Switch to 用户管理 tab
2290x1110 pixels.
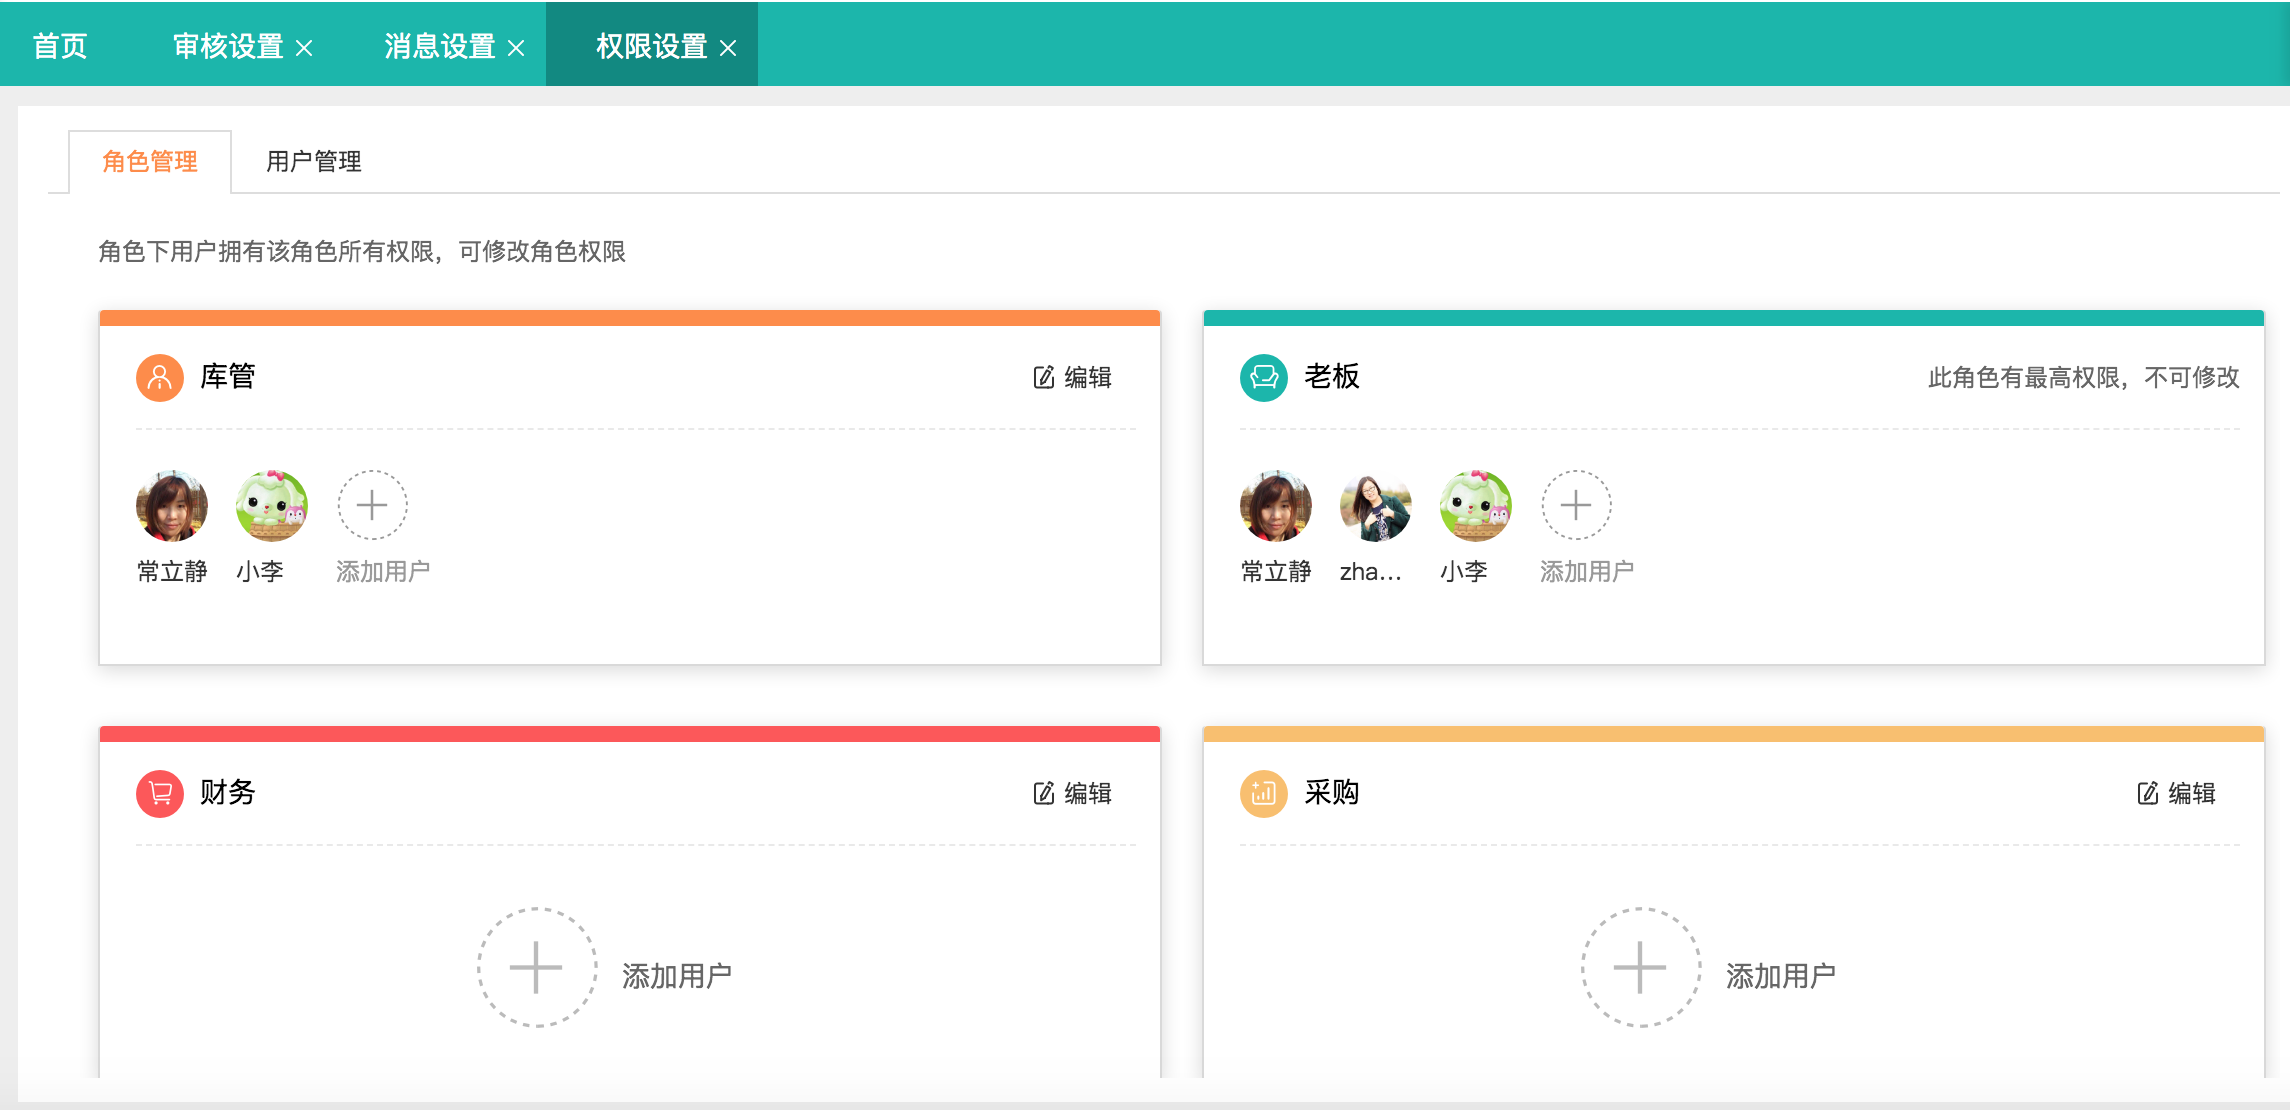click(x=313, y=162)
